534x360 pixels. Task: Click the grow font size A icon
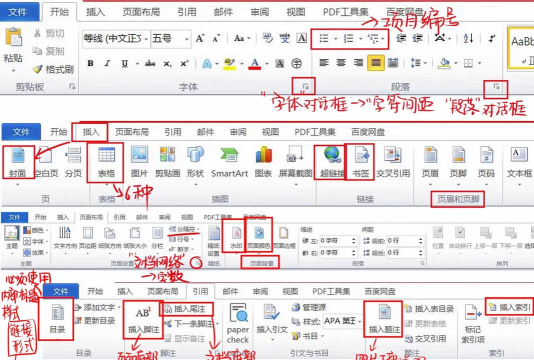click(x=200, y=38)
